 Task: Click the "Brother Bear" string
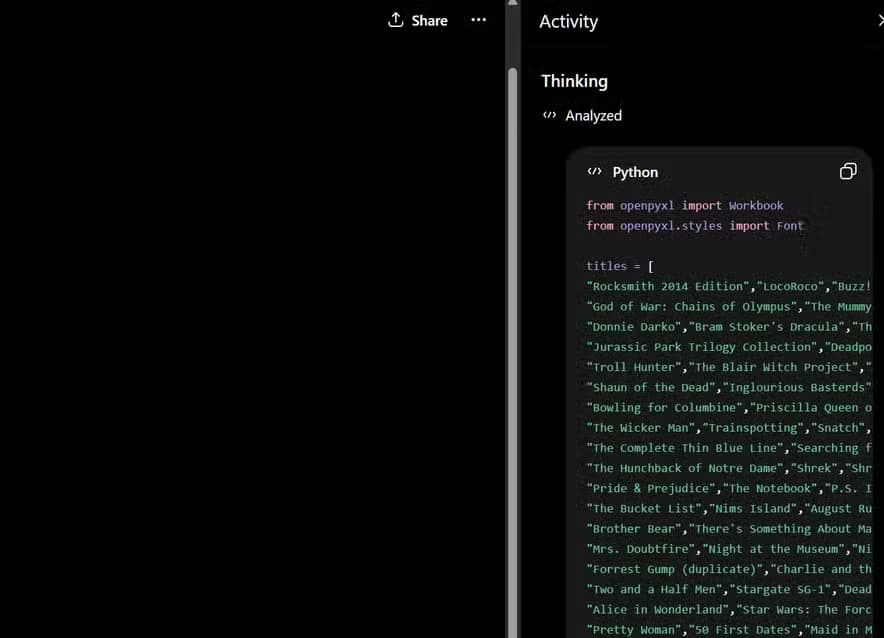tap(634, 529)
